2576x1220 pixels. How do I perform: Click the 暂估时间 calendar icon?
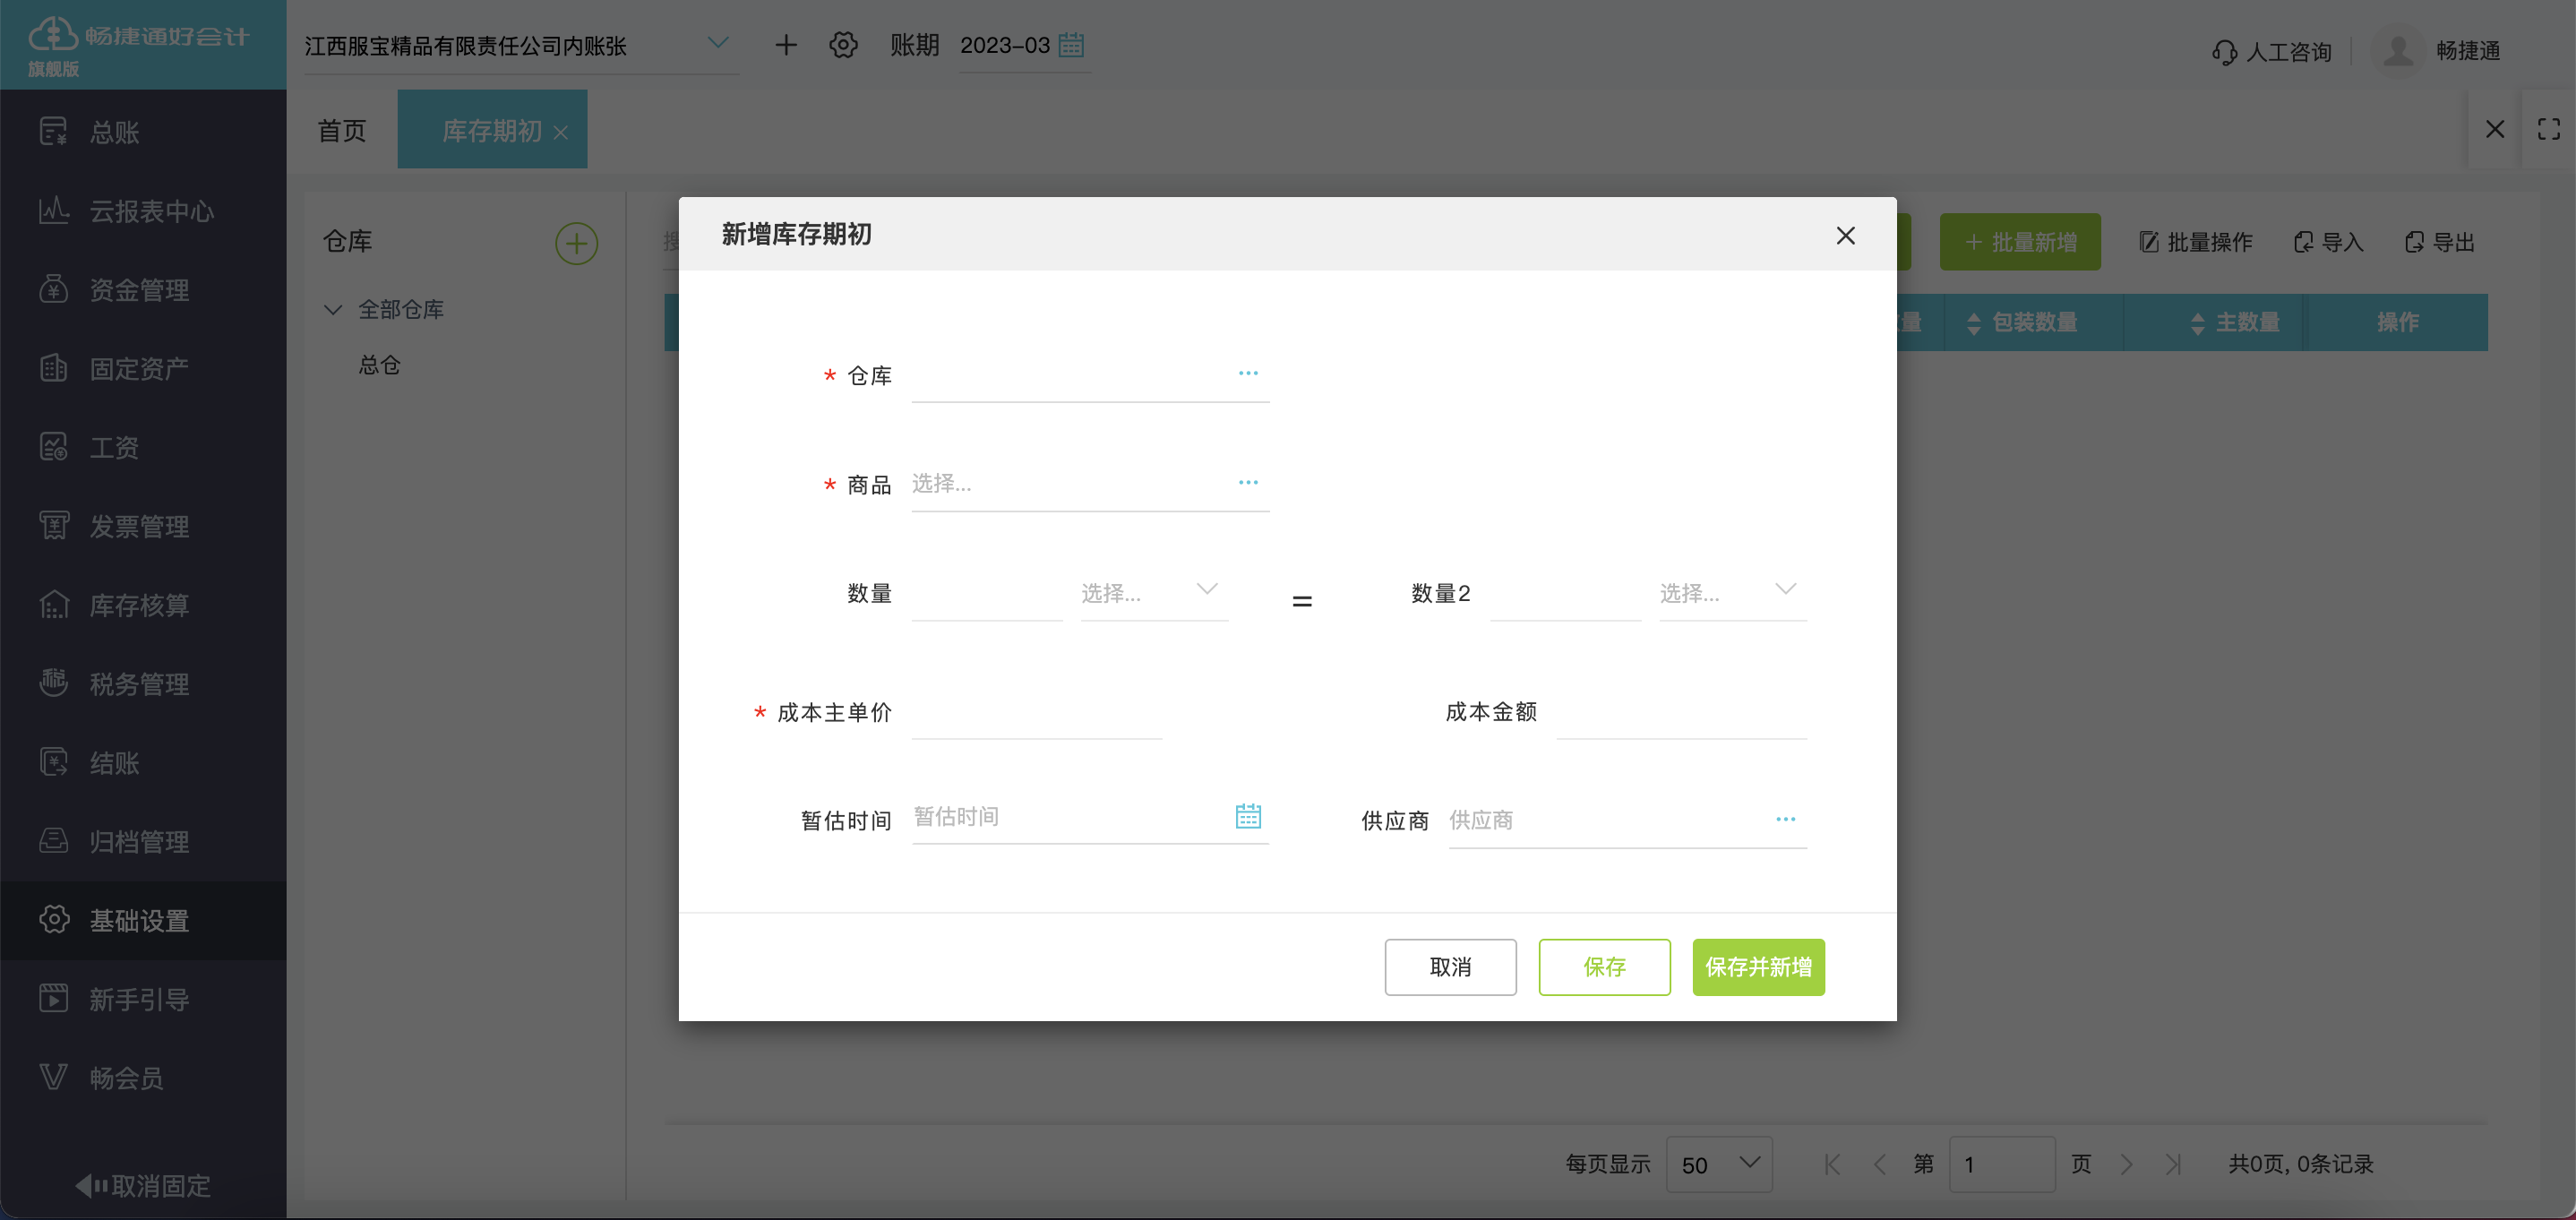(1250, 816)
